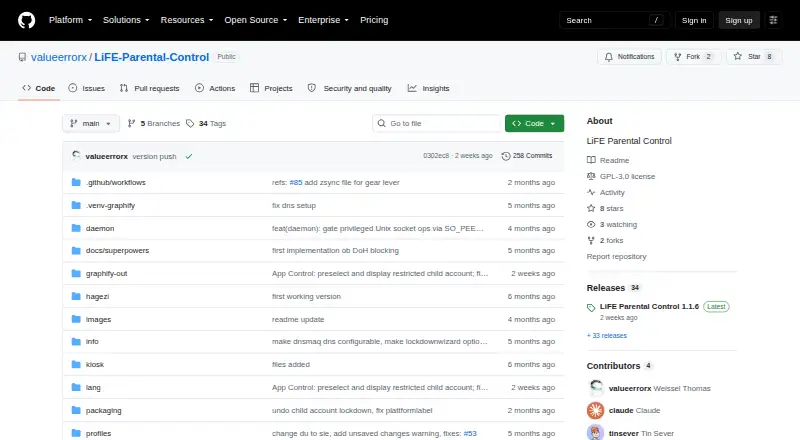Open commit hash 0302ec8
The height and width of the screenshot is (440, 800).
436,156
